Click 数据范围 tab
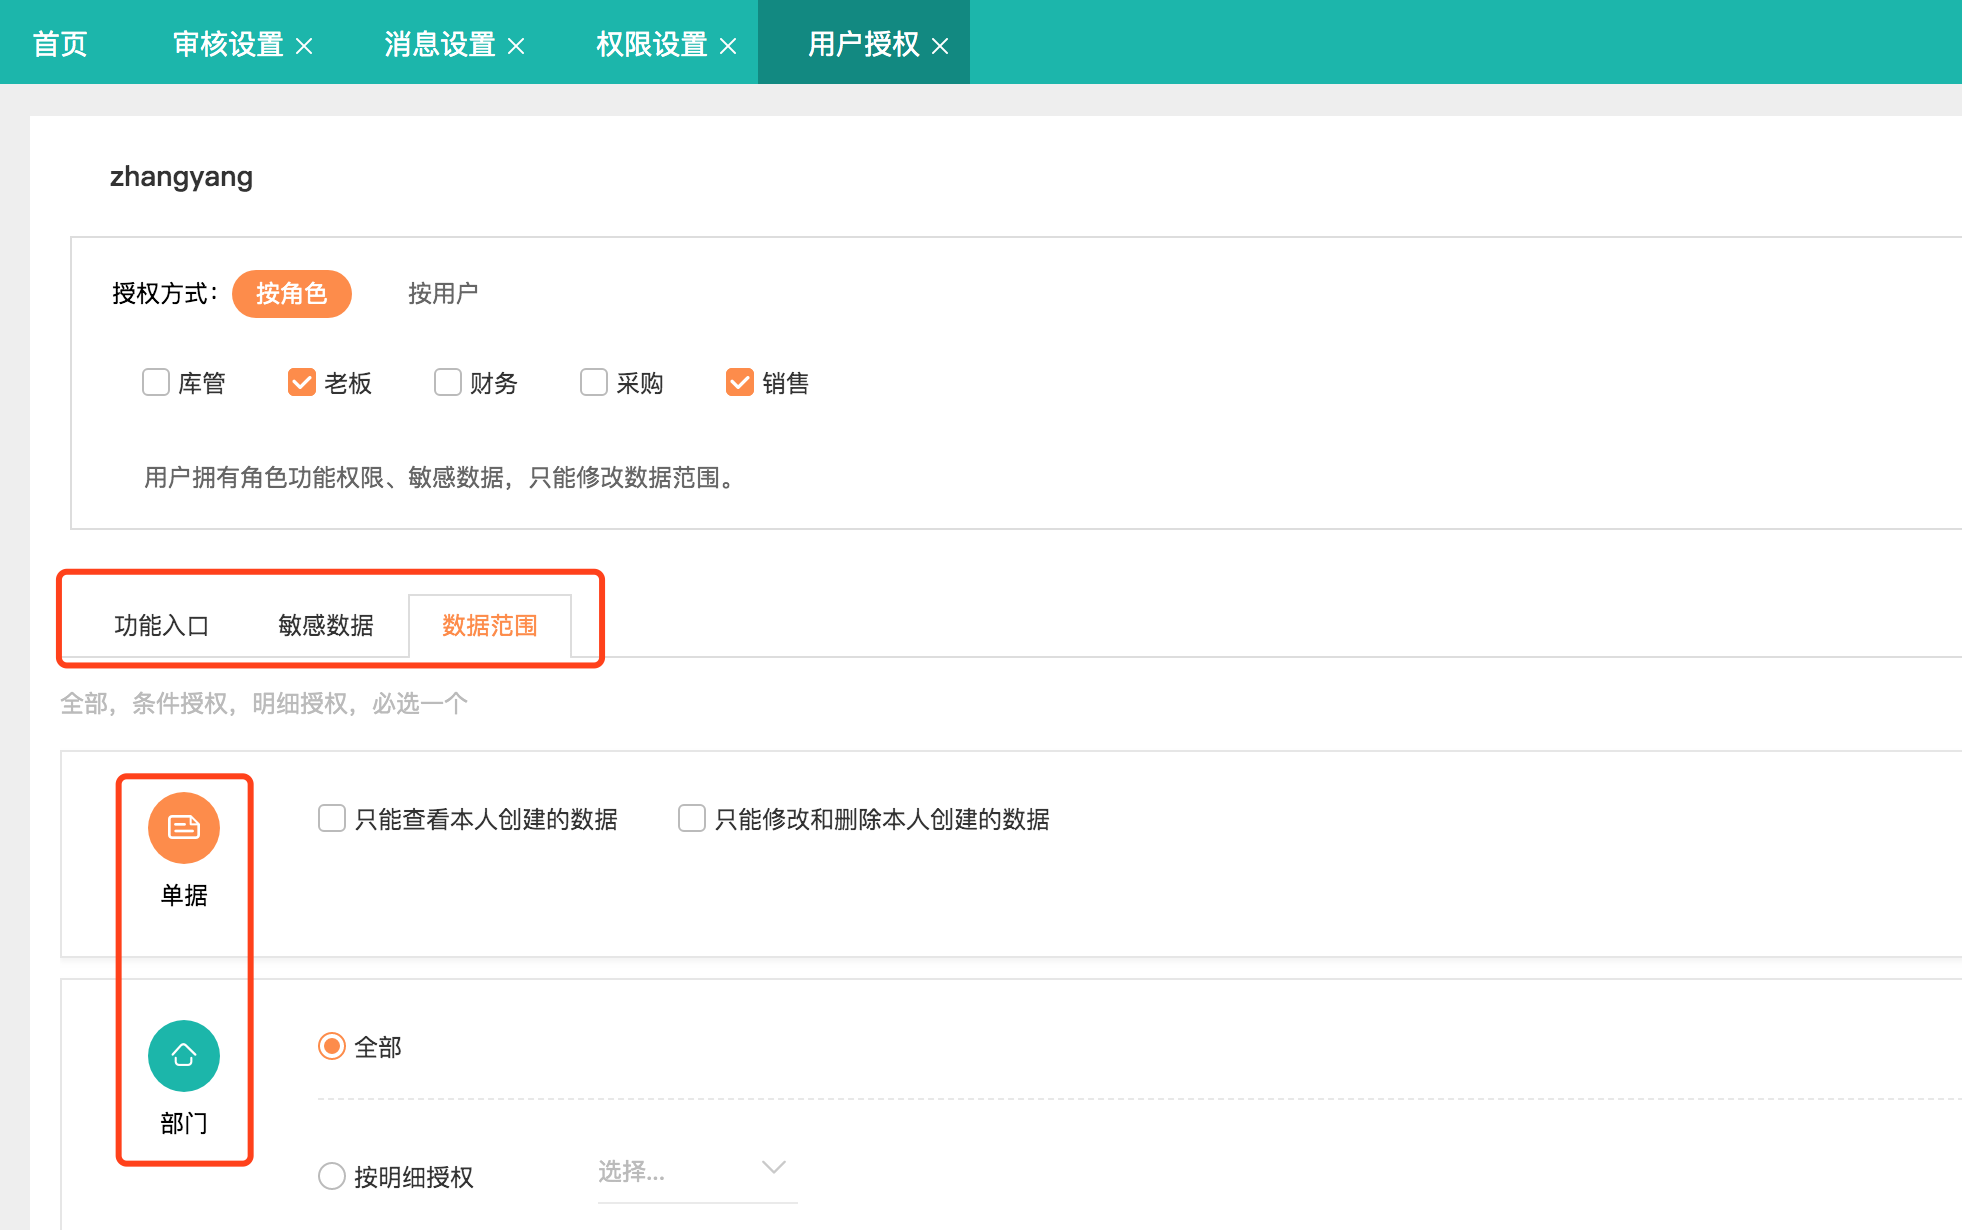Image resolution: width=1962 pixels, height=1230 pixels. pyautogui.click(x=490, y=624)
